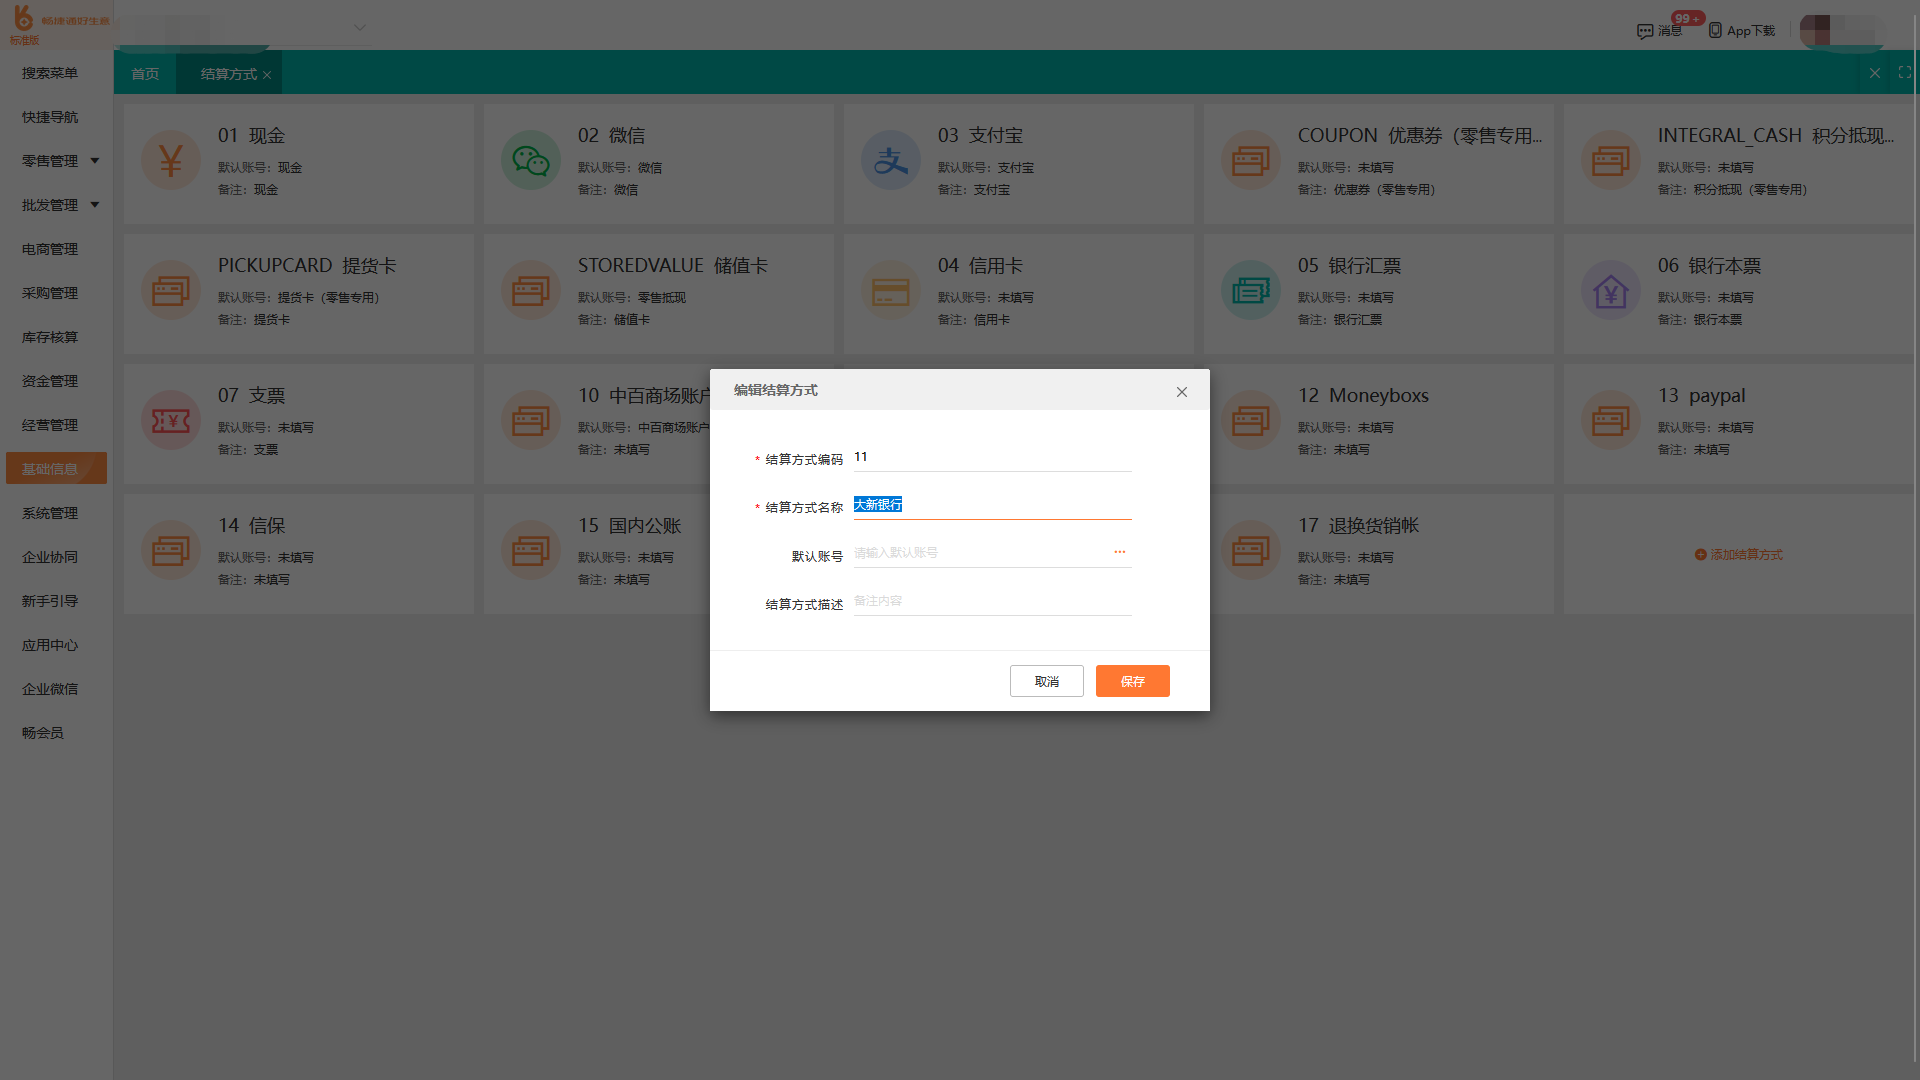Click the 支付宝 payment method icon
The height and width of the screenshot is (1080, 1920).
click(890, 158)
